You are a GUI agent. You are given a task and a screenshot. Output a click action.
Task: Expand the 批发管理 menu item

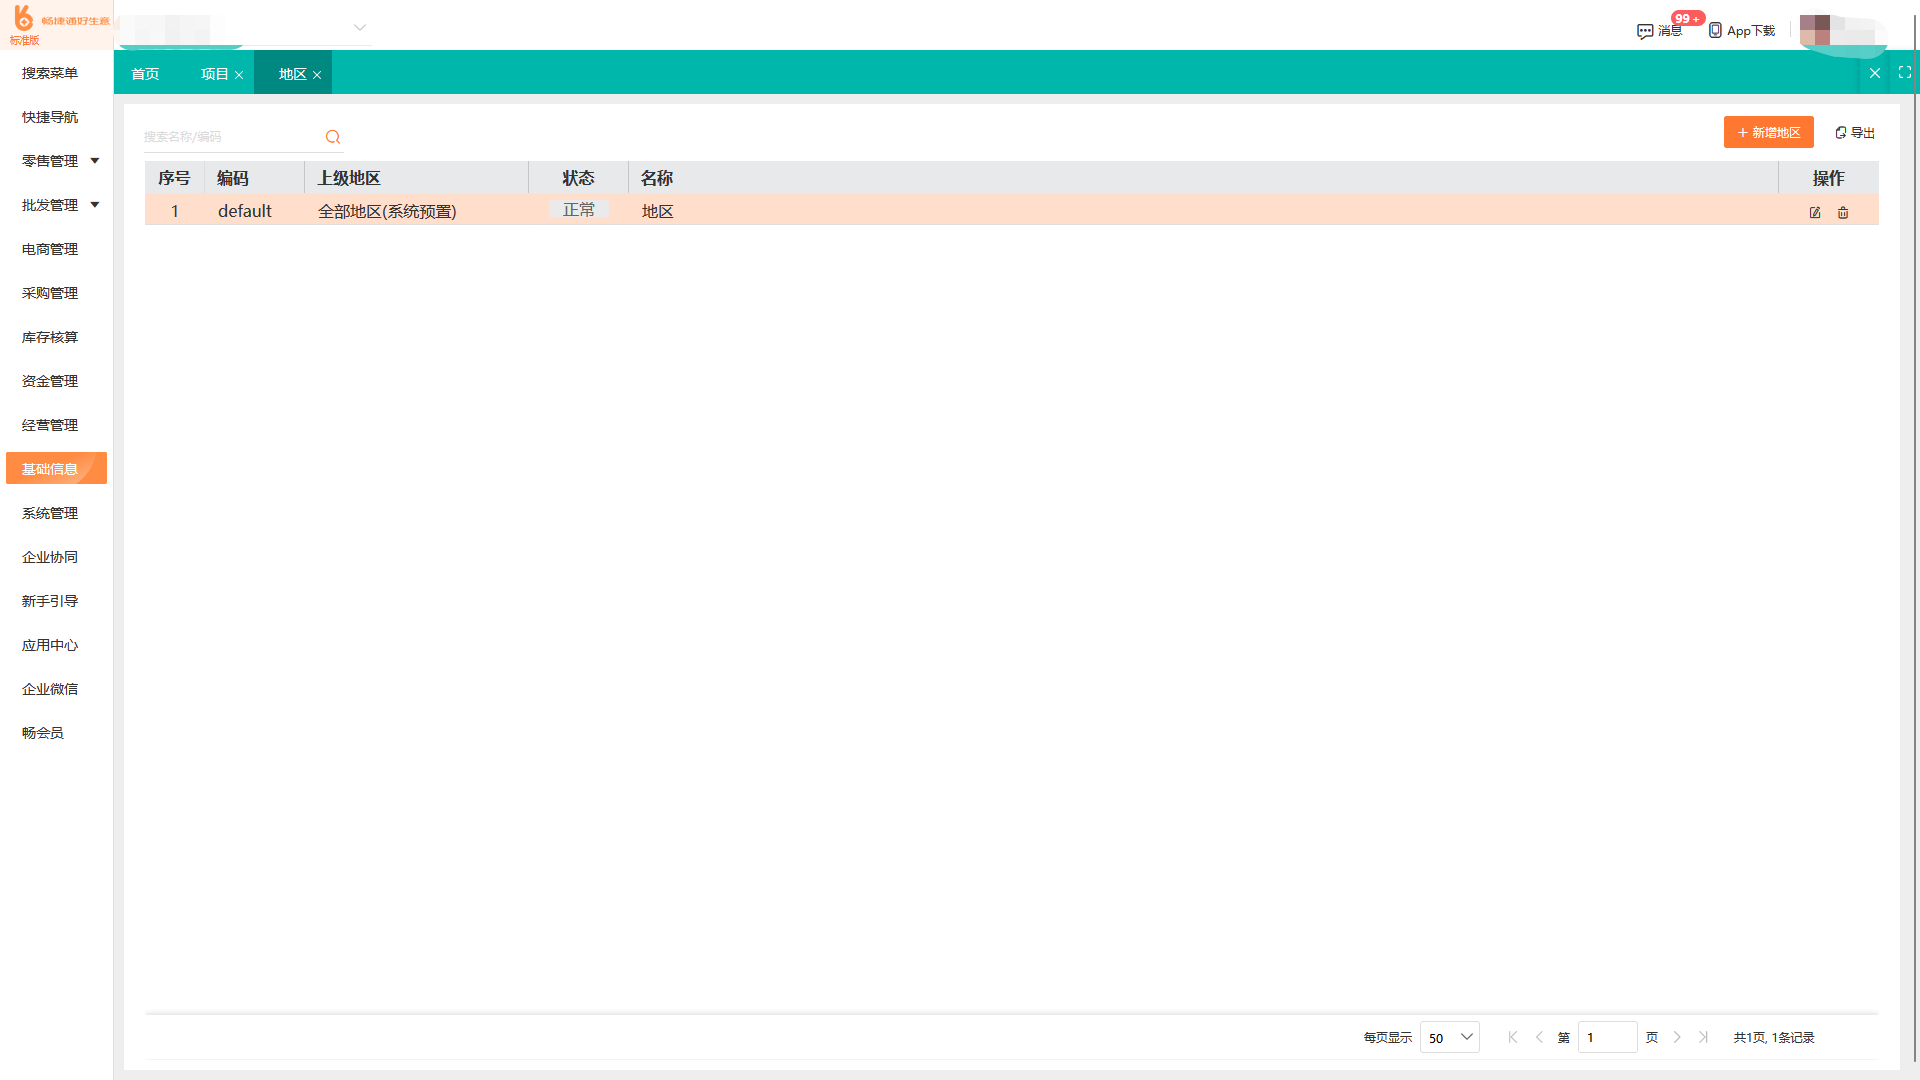[57, 204]
